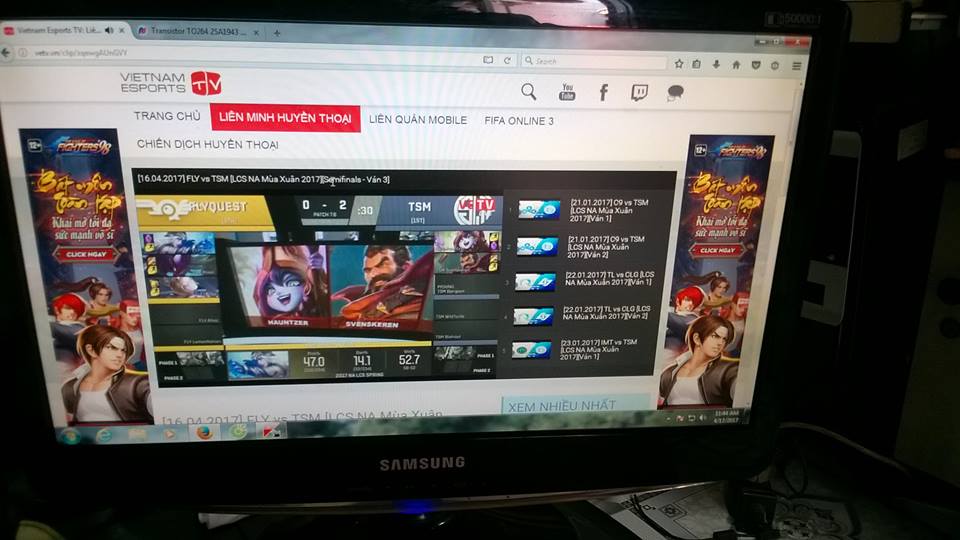Screen dimensions: 960x540
Task: Open the Windows Start button
Action: coord(70,436)
